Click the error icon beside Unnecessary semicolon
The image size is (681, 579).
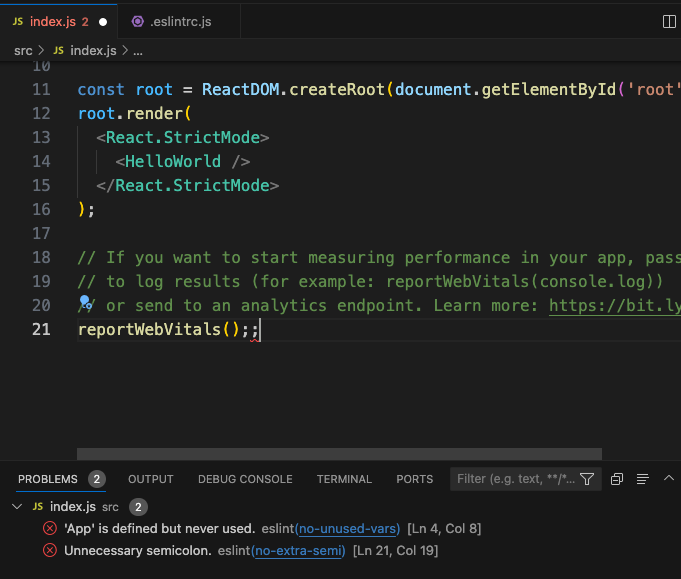point(50,550)
